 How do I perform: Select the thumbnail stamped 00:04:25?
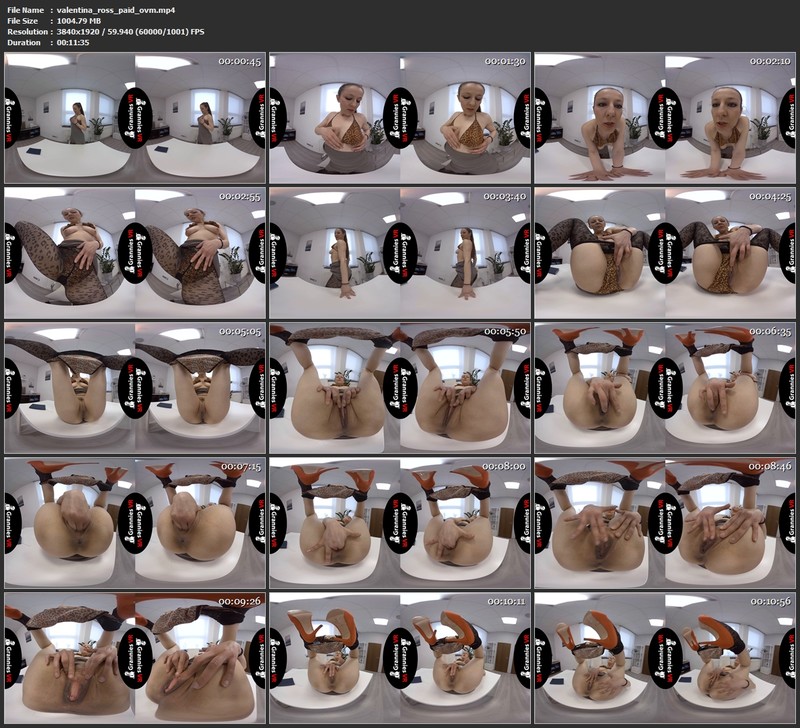coord(665,252)
